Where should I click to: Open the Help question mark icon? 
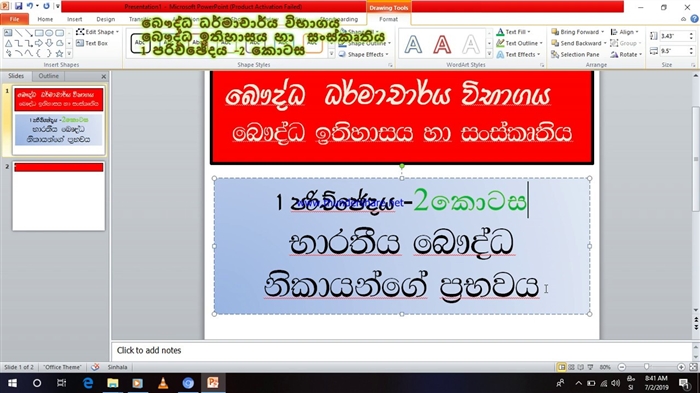[694, 19]
